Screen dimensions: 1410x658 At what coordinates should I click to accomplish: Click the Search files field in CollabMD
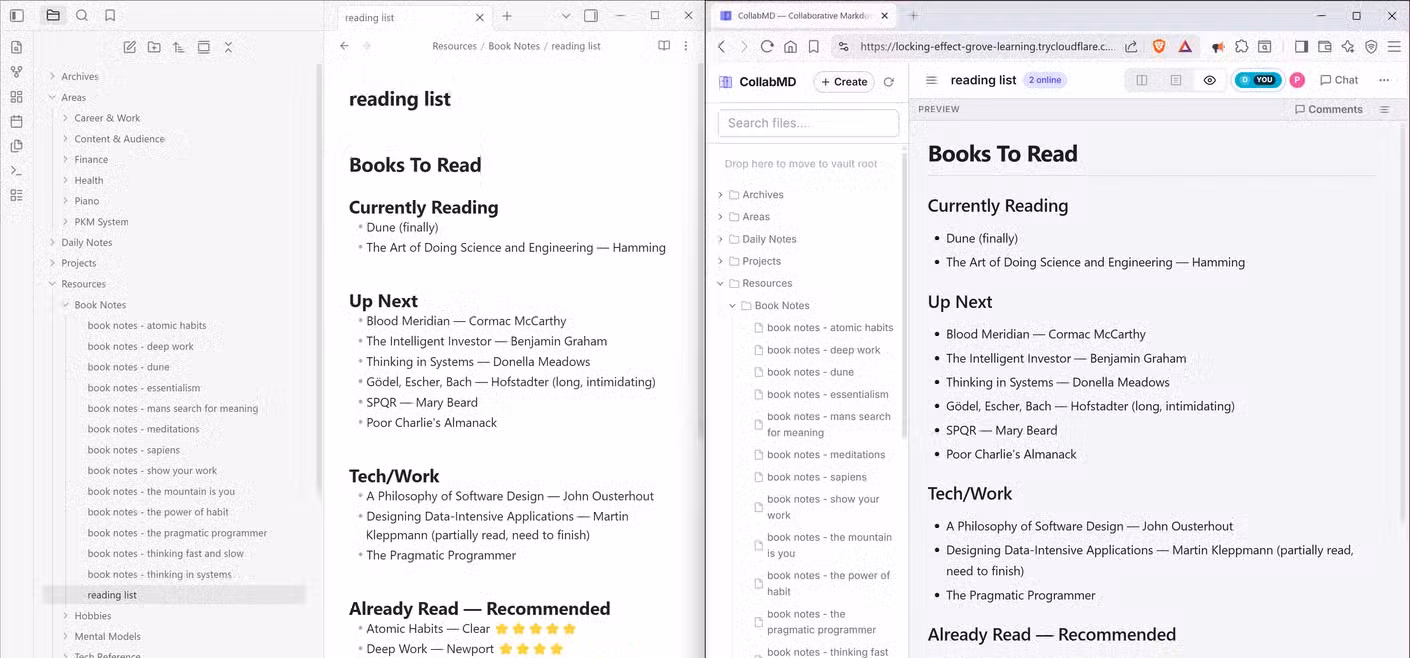point(808,123)
